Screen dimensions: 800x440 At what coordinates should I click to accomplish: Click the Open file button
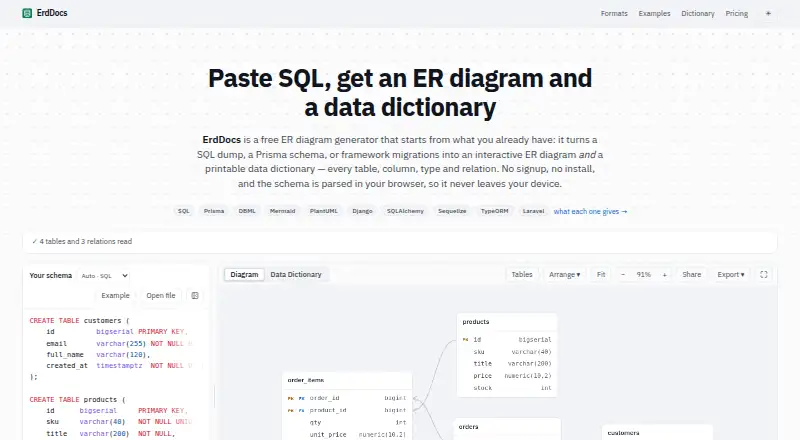[161, 296]
